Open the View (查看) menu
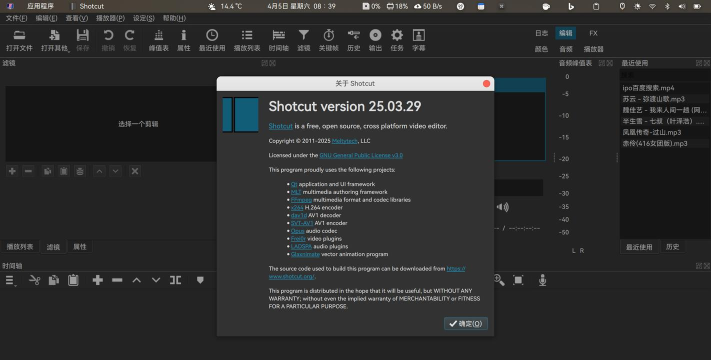This screenshot has width=711, height=360. [x=77, y=18]
